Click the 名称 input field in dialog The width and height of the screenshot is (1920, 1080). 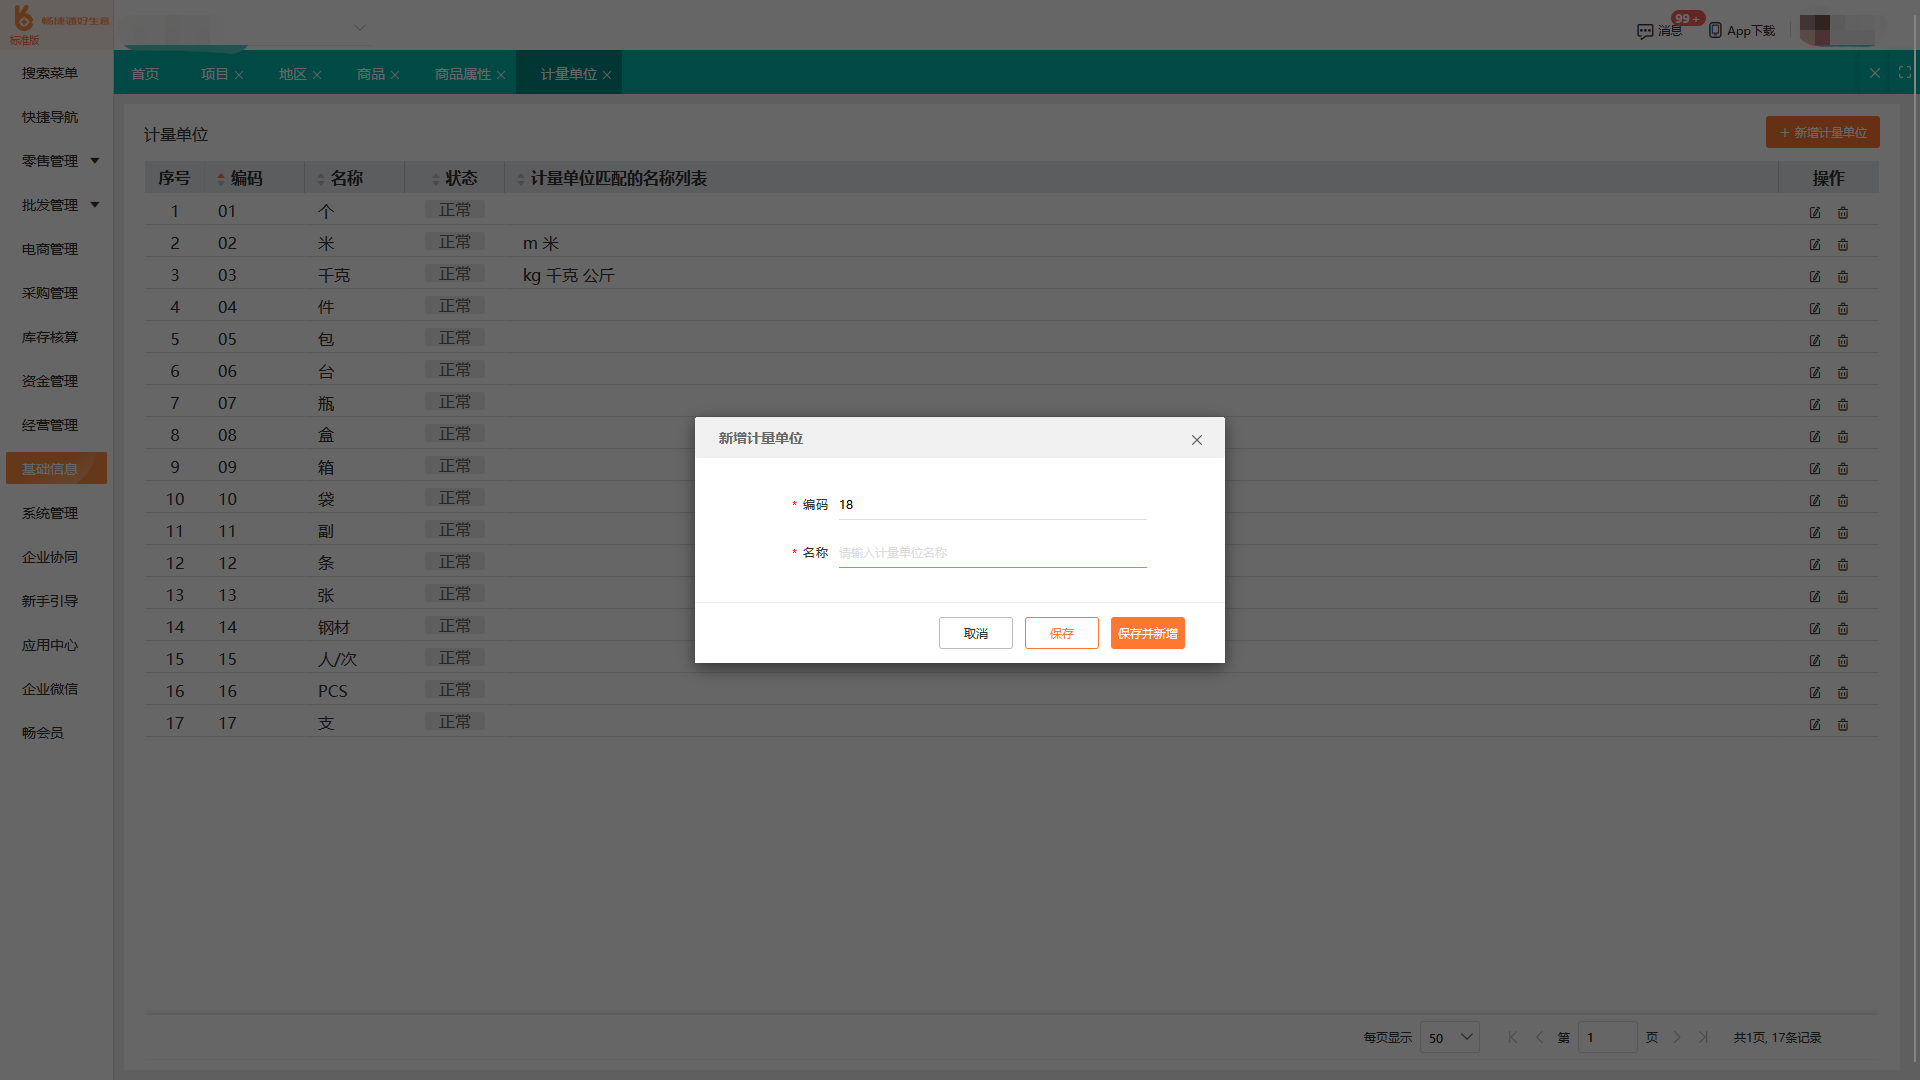(990, 553)
